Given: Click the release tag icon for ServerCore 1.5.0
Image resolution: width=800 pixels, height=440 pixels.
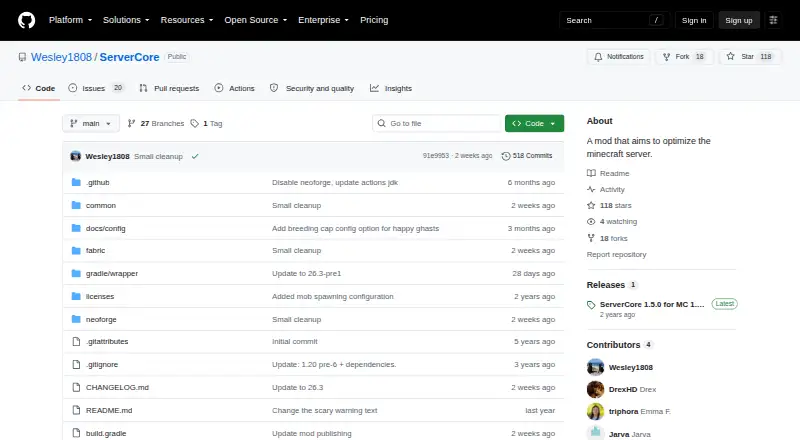Looking at the screenshot, I should click(591, 305).
